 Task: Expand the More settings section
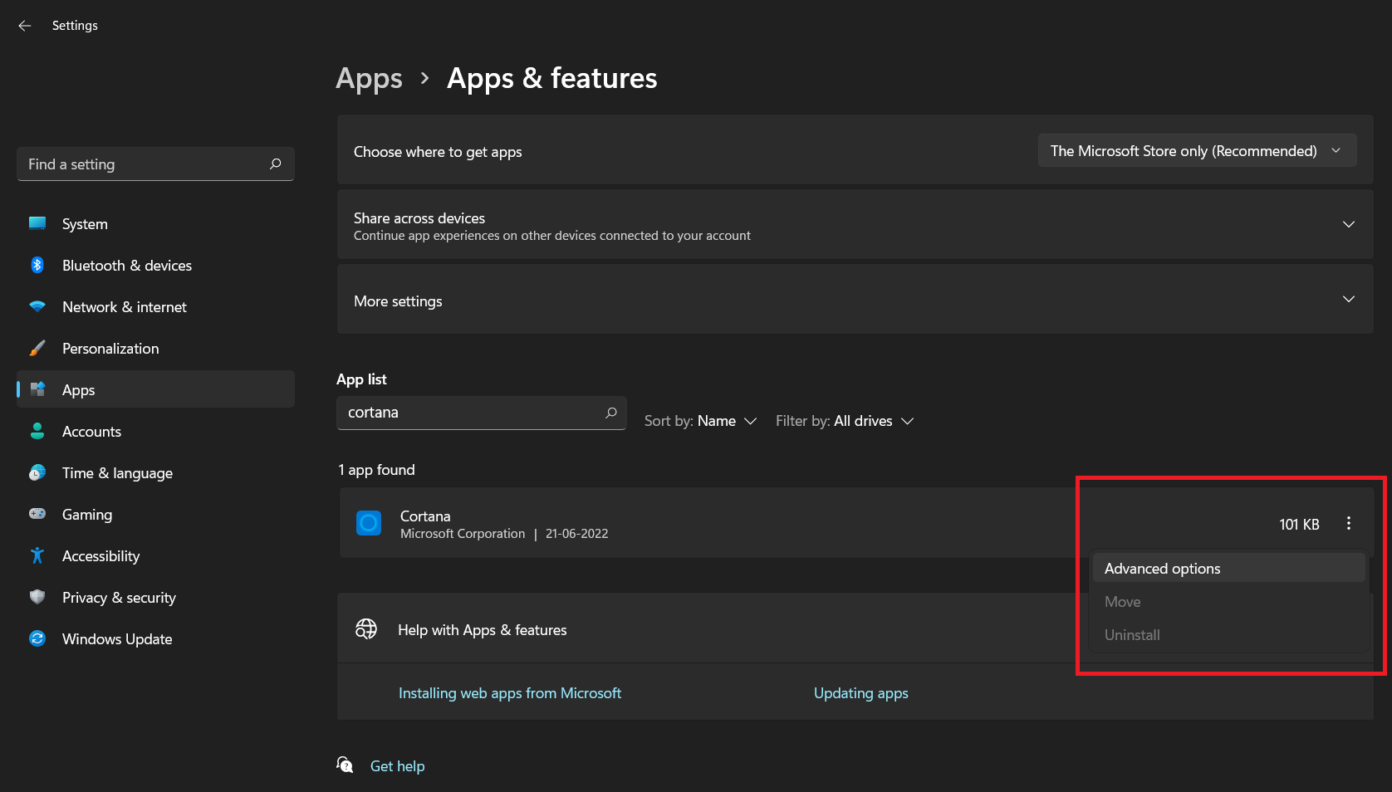point(1349,300)
